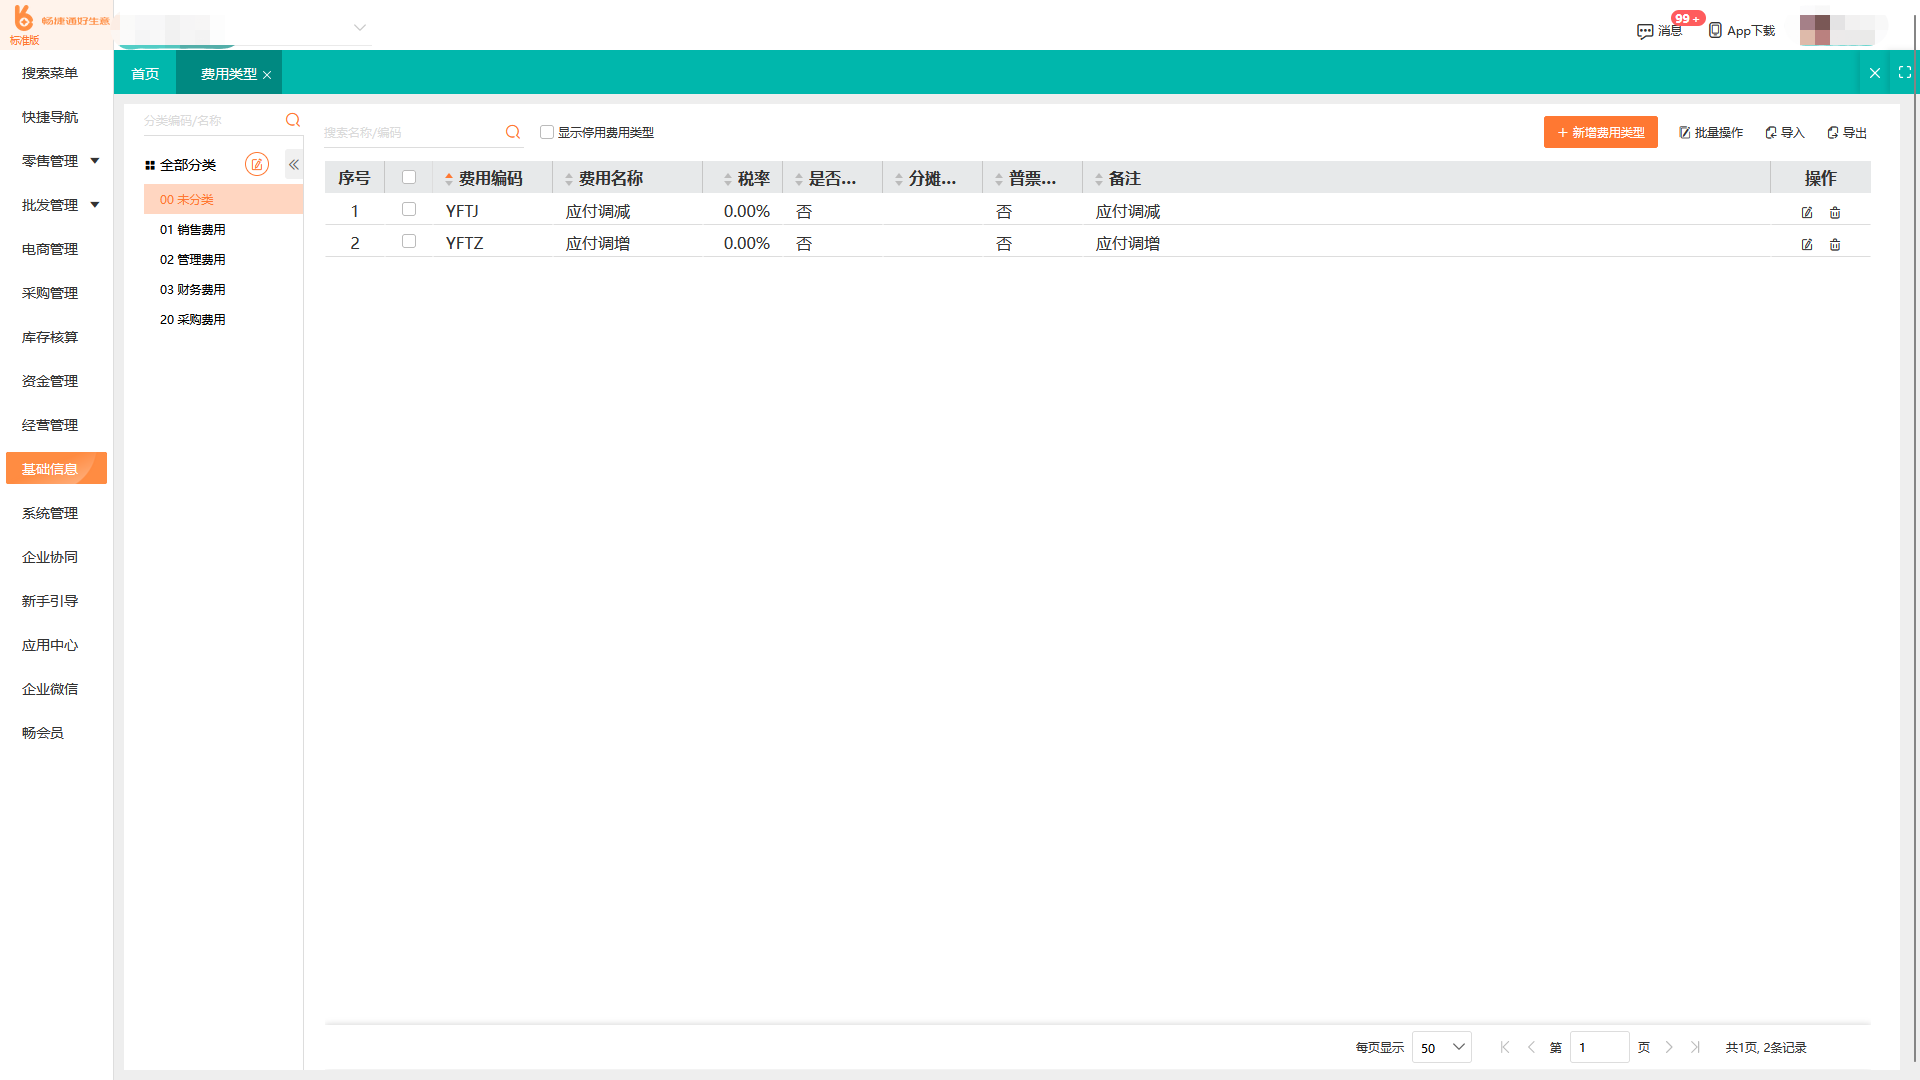Toggle 显示停用费用类型 checkbox
Image resolution: width=1920 pixels, height=1080 pixels.
tap(546, 131)
